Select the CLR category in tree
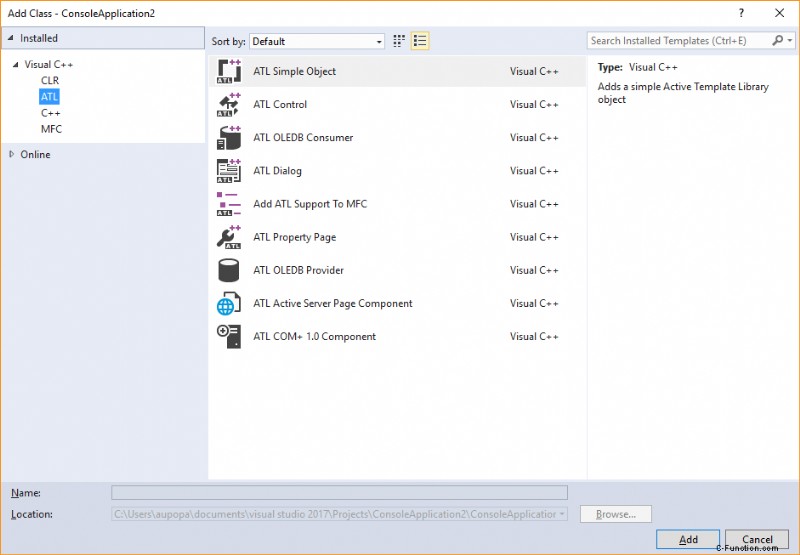 point(50,80)
